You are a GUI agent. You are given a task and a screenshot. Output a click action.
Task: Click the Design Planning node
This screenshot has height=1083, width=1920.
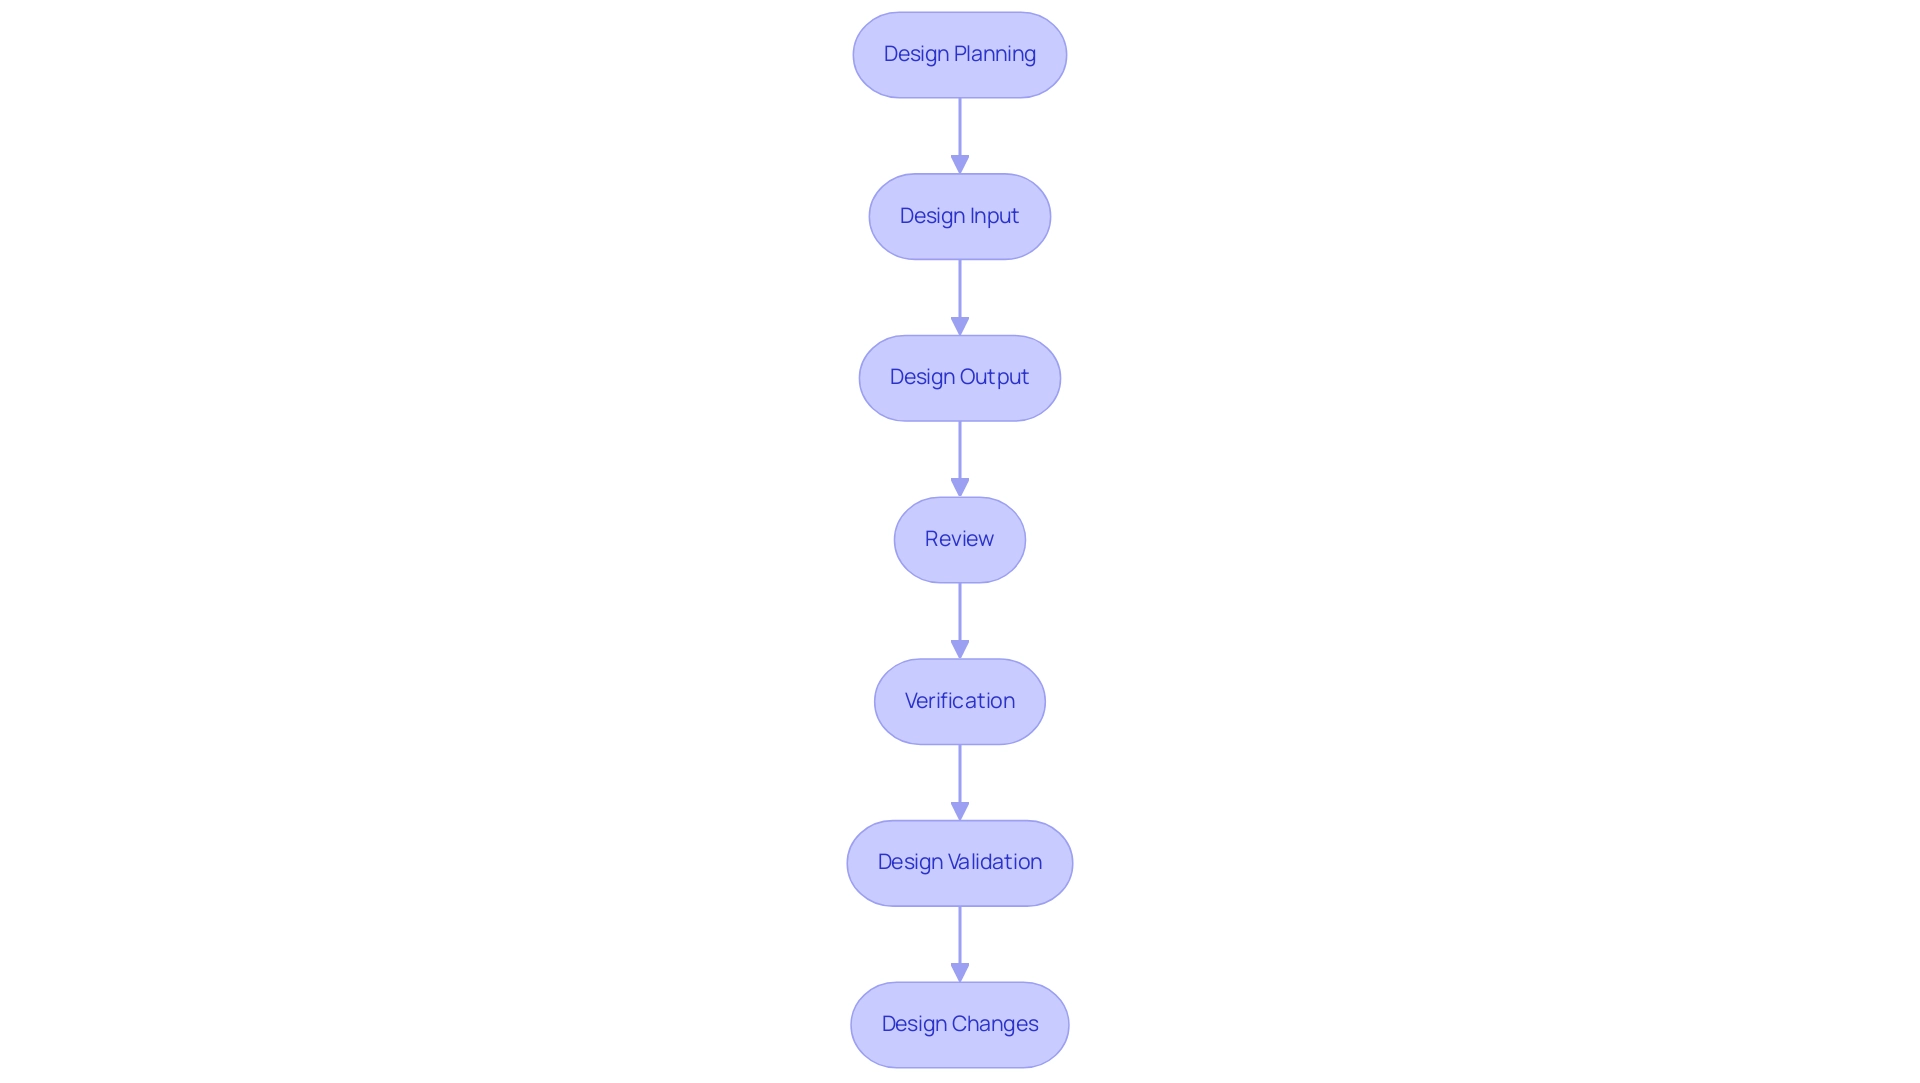(960, 54)
